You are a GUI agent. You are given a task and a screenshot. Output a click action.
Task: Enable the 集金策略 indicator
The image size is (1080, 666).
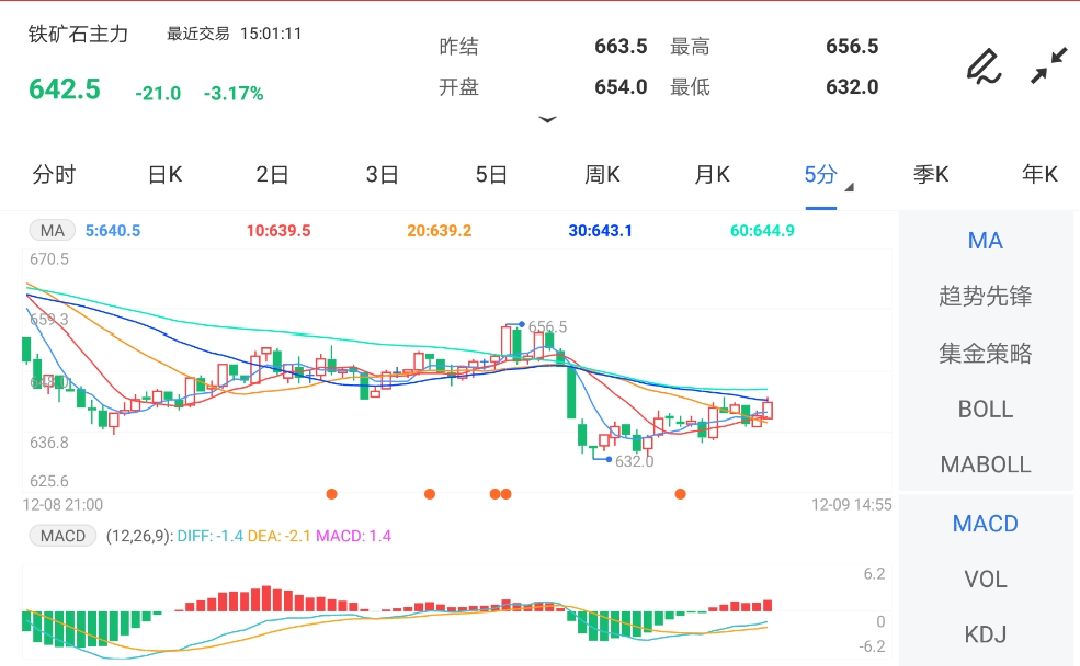tap(985, 353)
